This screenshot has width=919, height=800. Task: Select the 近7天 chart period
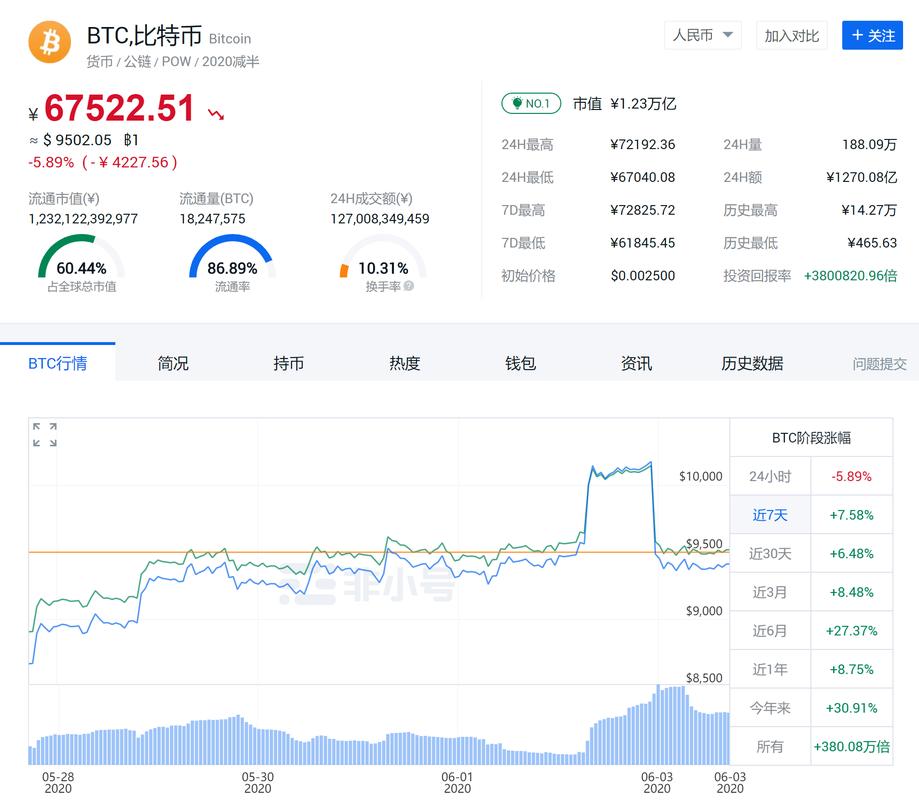770,515
